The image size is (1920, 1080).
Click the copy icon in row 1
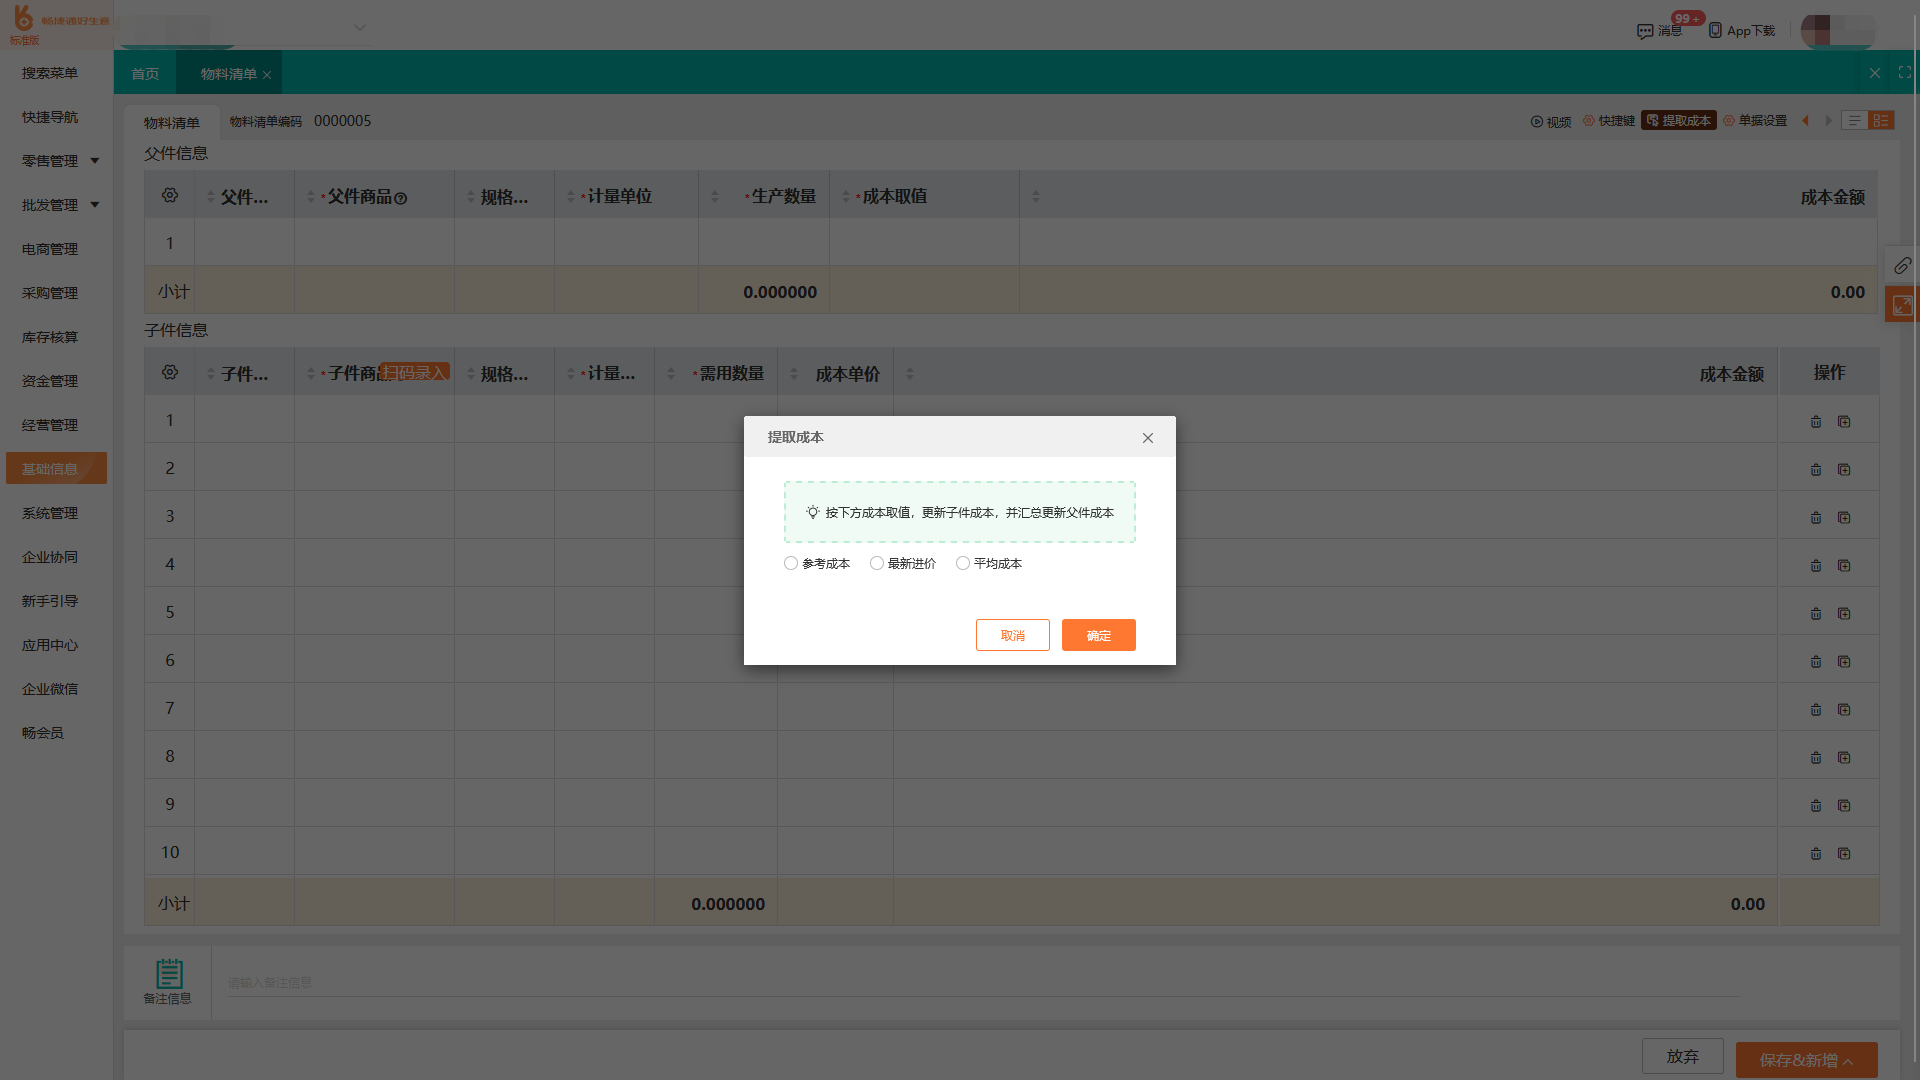(1844, 421)
